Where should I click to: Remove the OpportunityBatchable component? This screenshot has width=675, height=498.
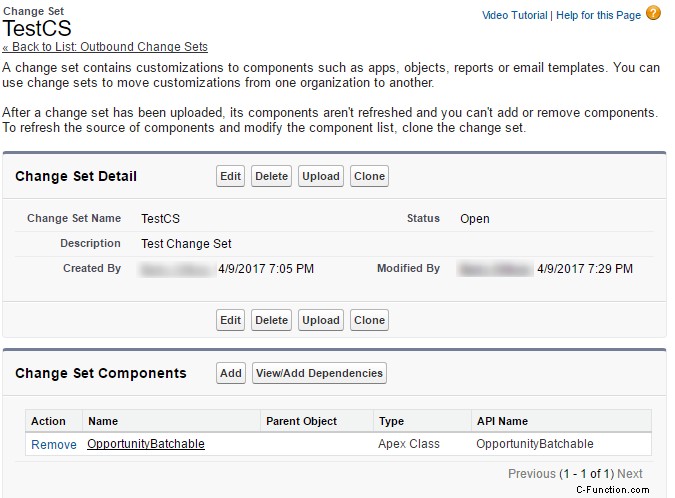tap(53, 444)
